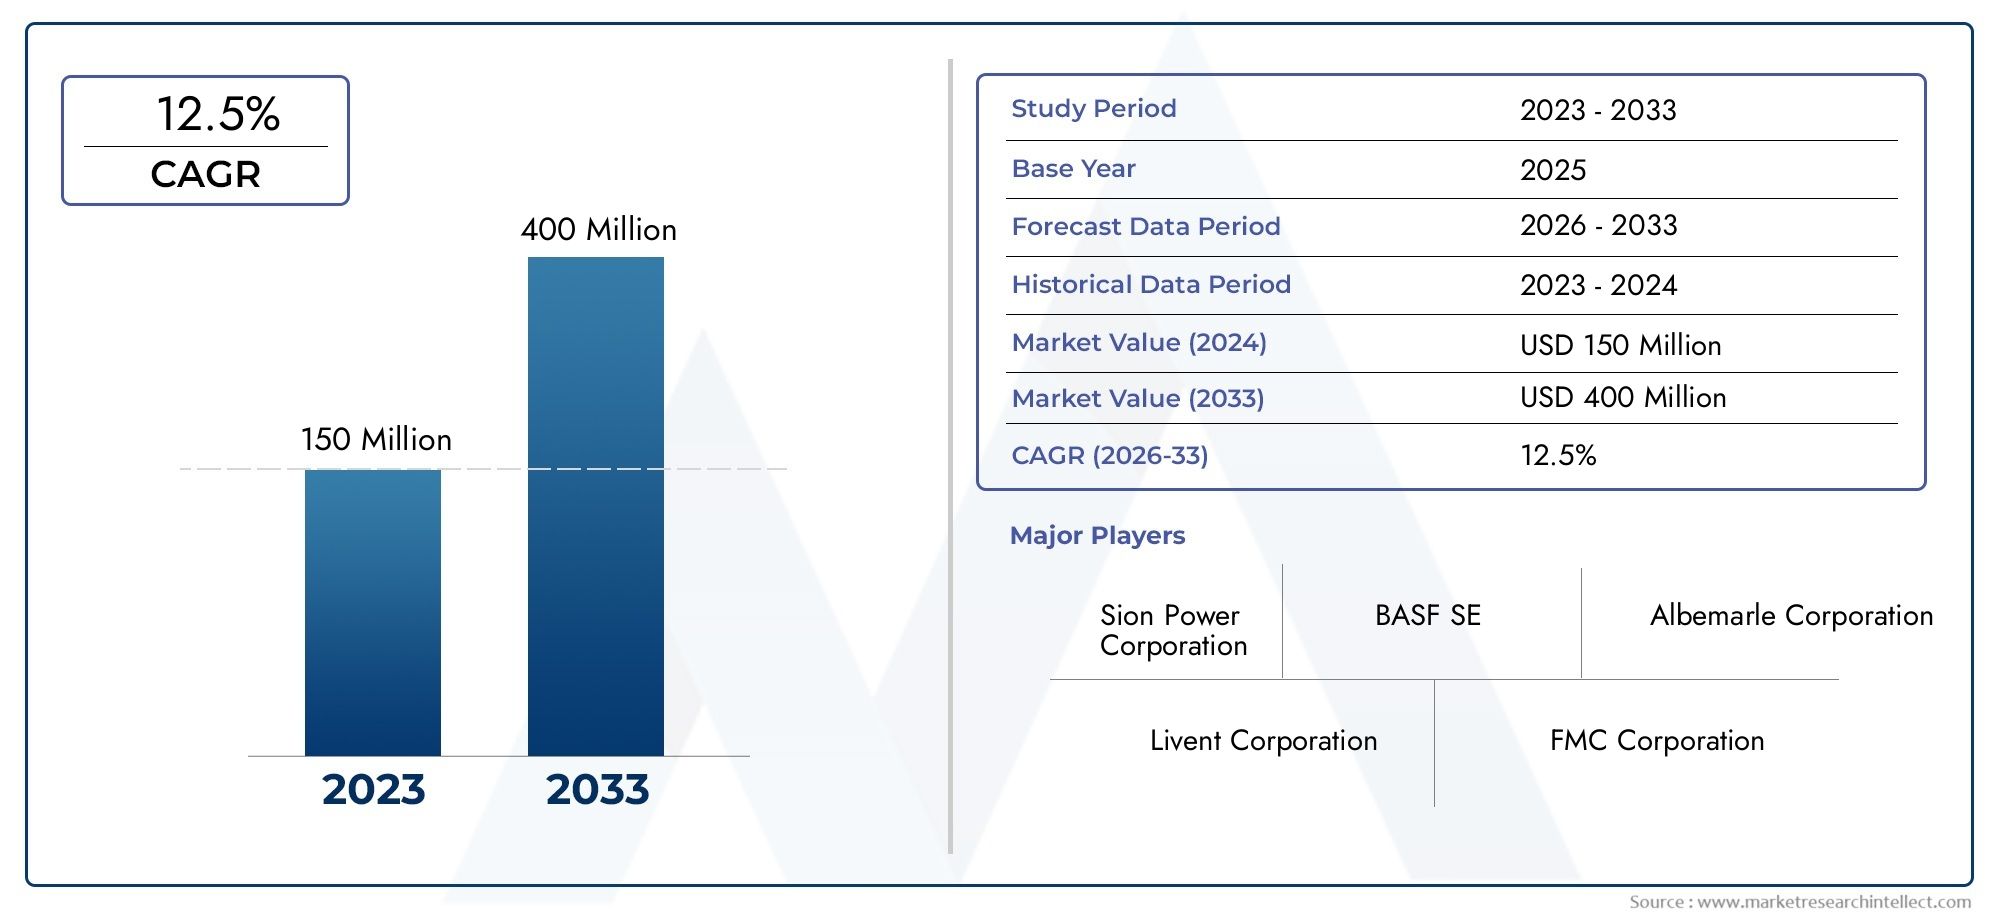Select FMC Corporation player
Screen dimensions: 2000x917
click(1657, 740)
